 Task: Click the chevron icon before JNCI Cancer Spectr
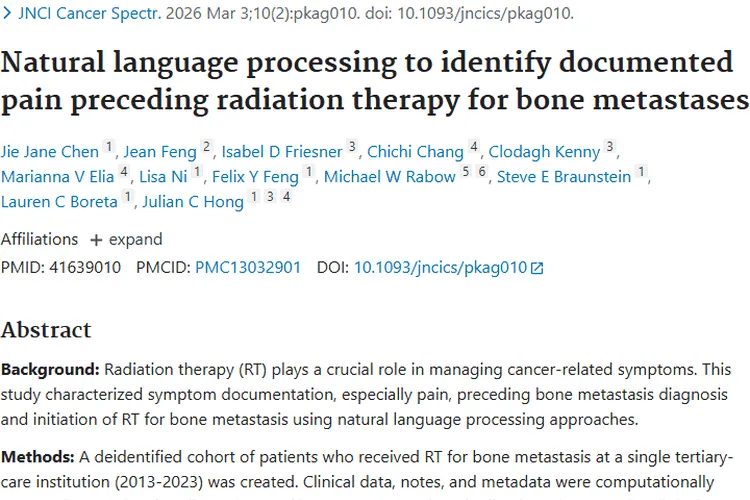pos(7,13)
